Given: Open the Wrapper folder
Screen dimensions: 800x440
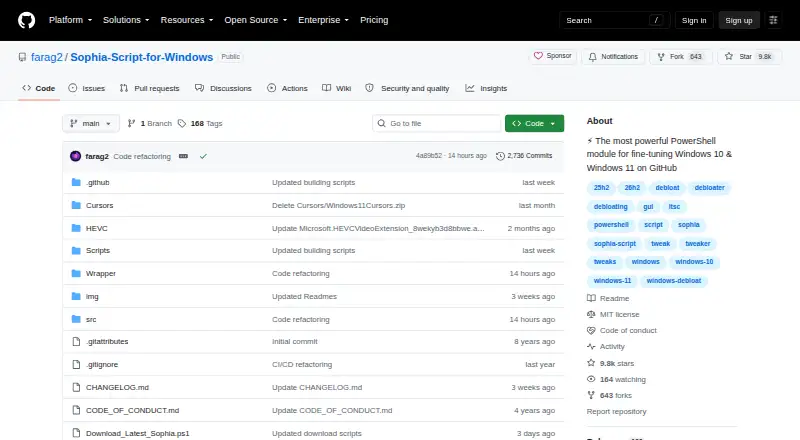Looking at the screenshot, I should tap(101, 274).
